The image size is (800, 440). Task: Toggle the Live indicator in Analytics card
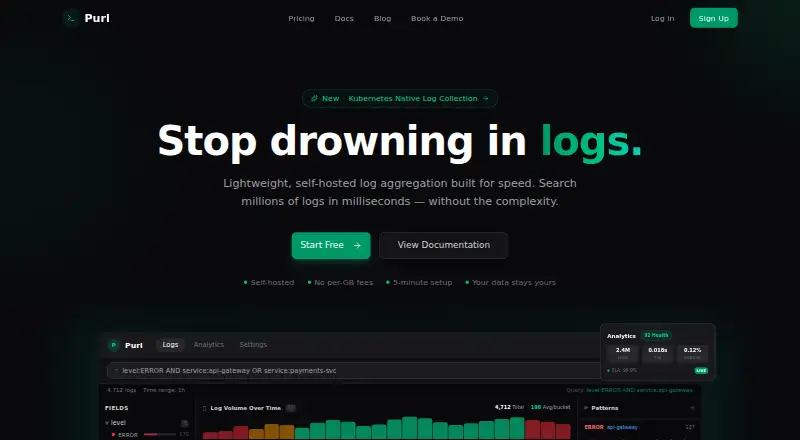coord(701,371)
